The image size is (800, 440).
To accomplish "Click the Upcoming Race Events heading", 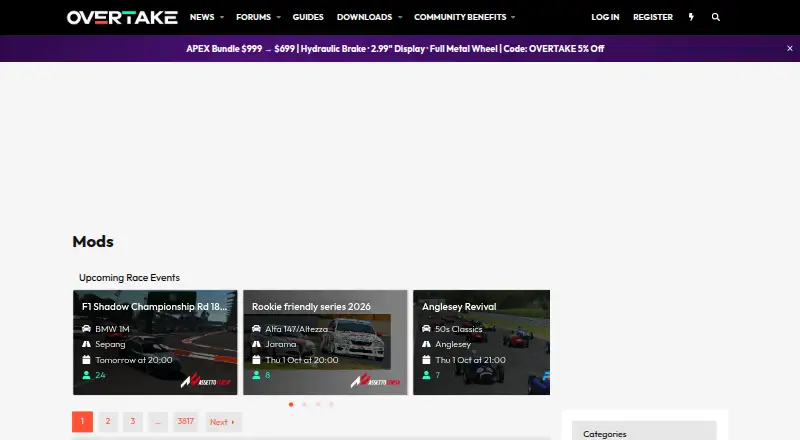I will (x=129, y=278).
